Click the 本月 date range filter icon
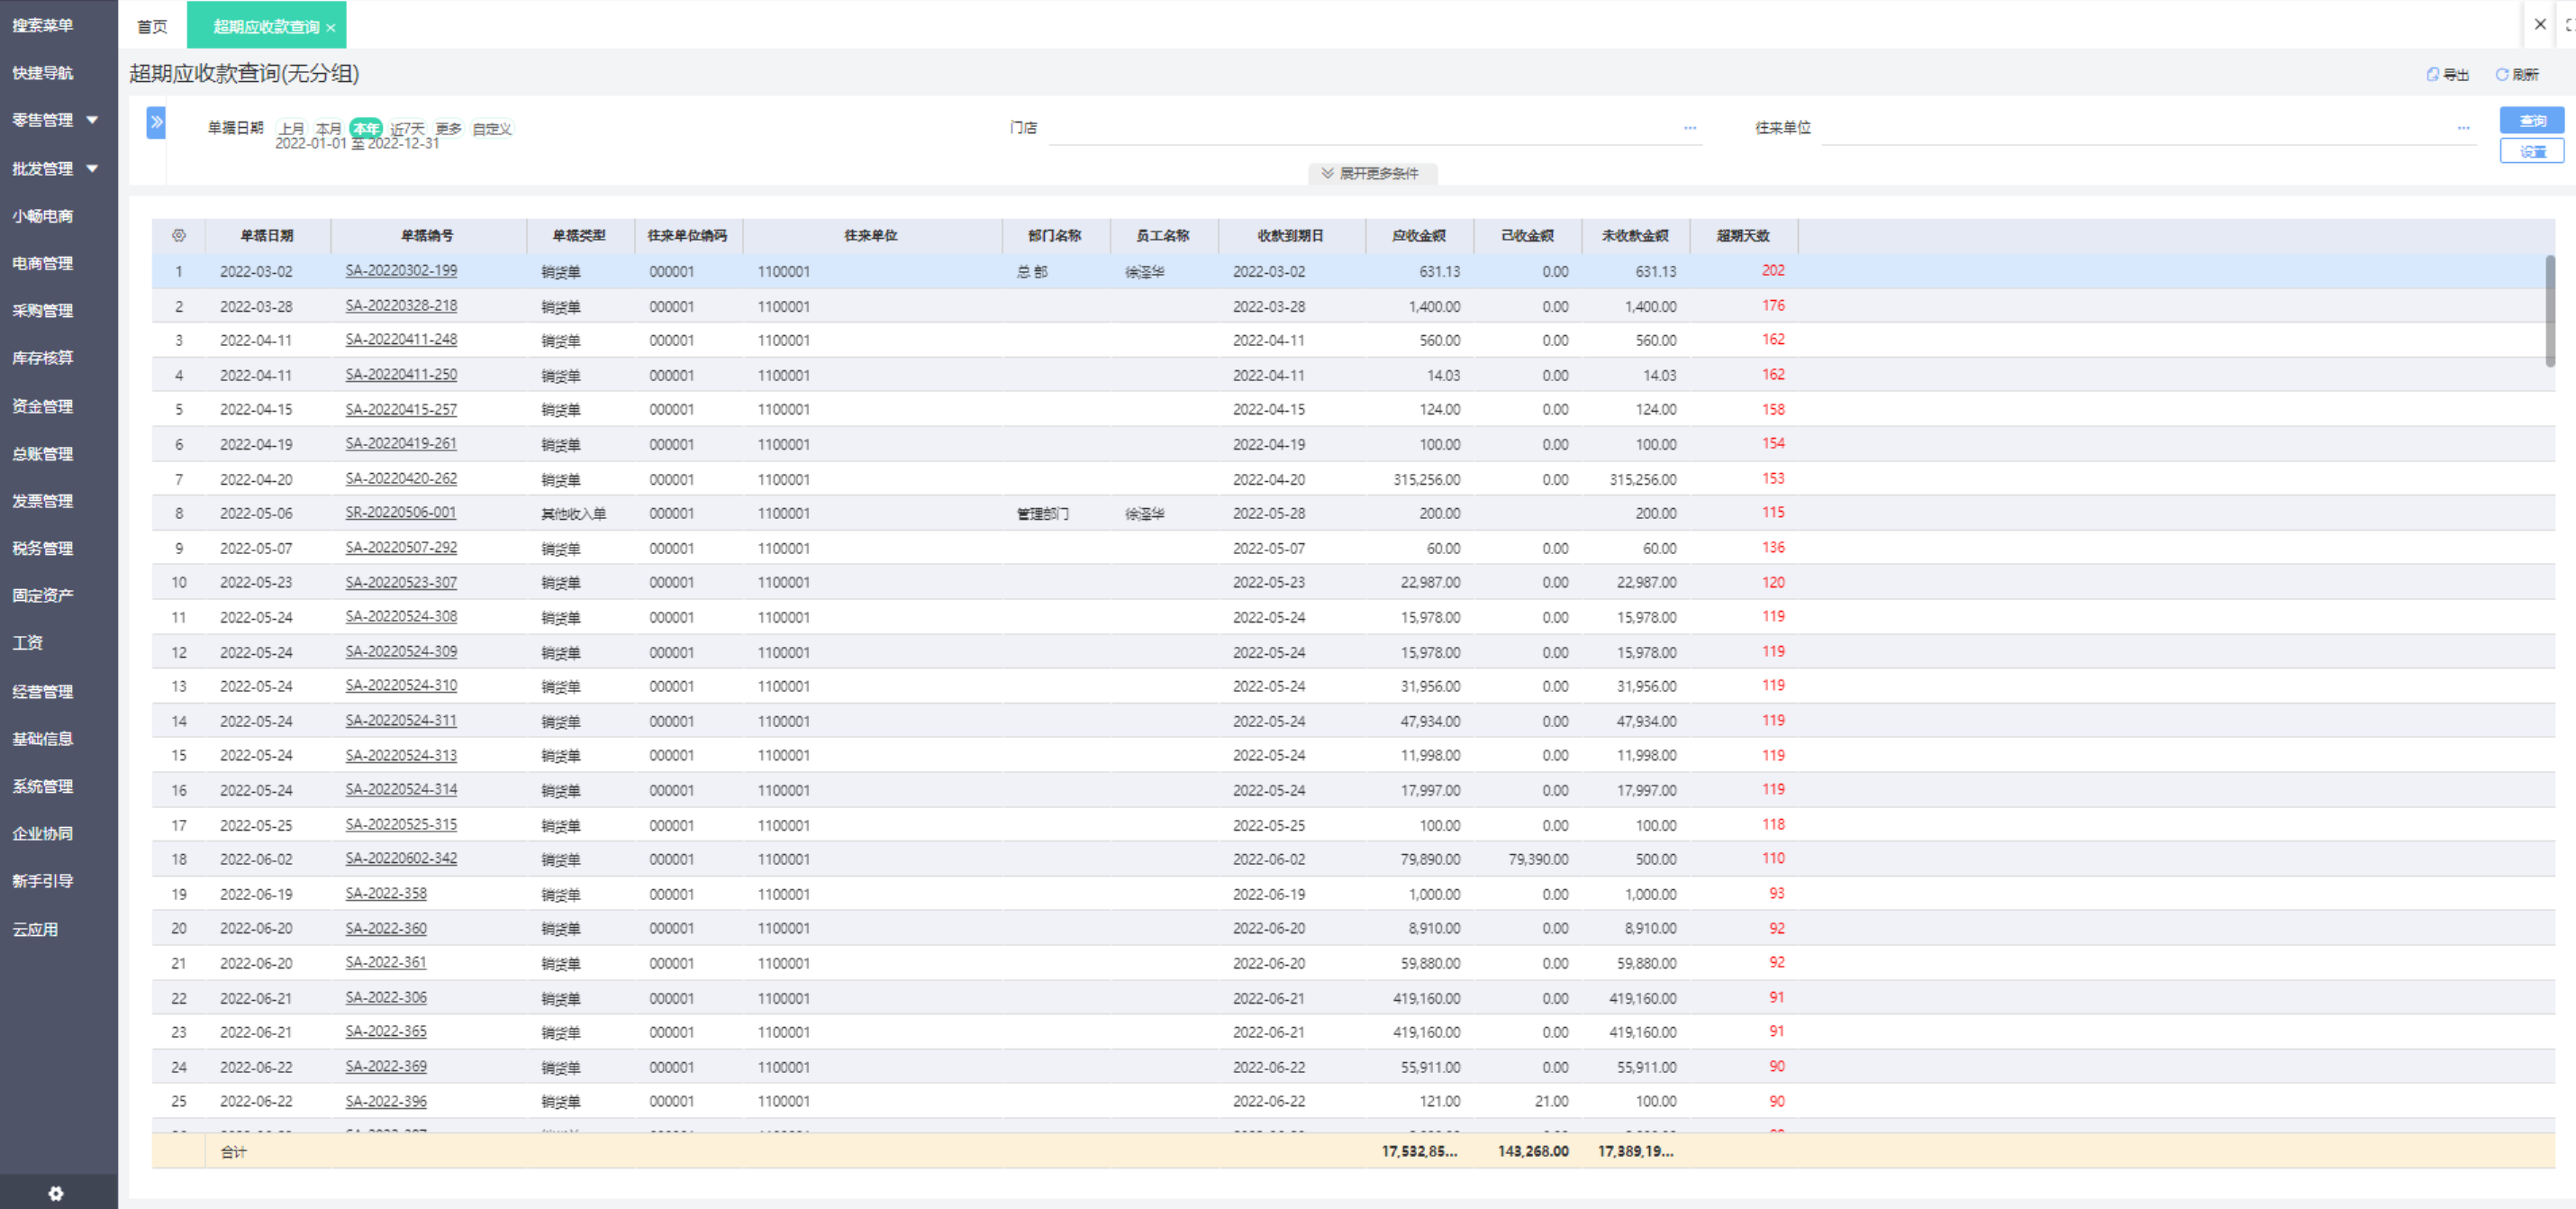This screenshot has width=2576, height=1209. click(x=331, y=126)
